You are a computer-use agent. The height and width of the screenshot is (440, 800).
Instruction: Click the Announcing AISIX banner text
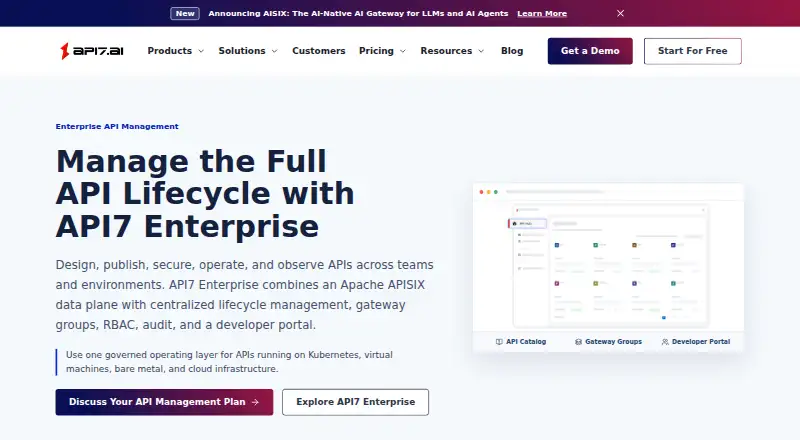tap(358, 13)
